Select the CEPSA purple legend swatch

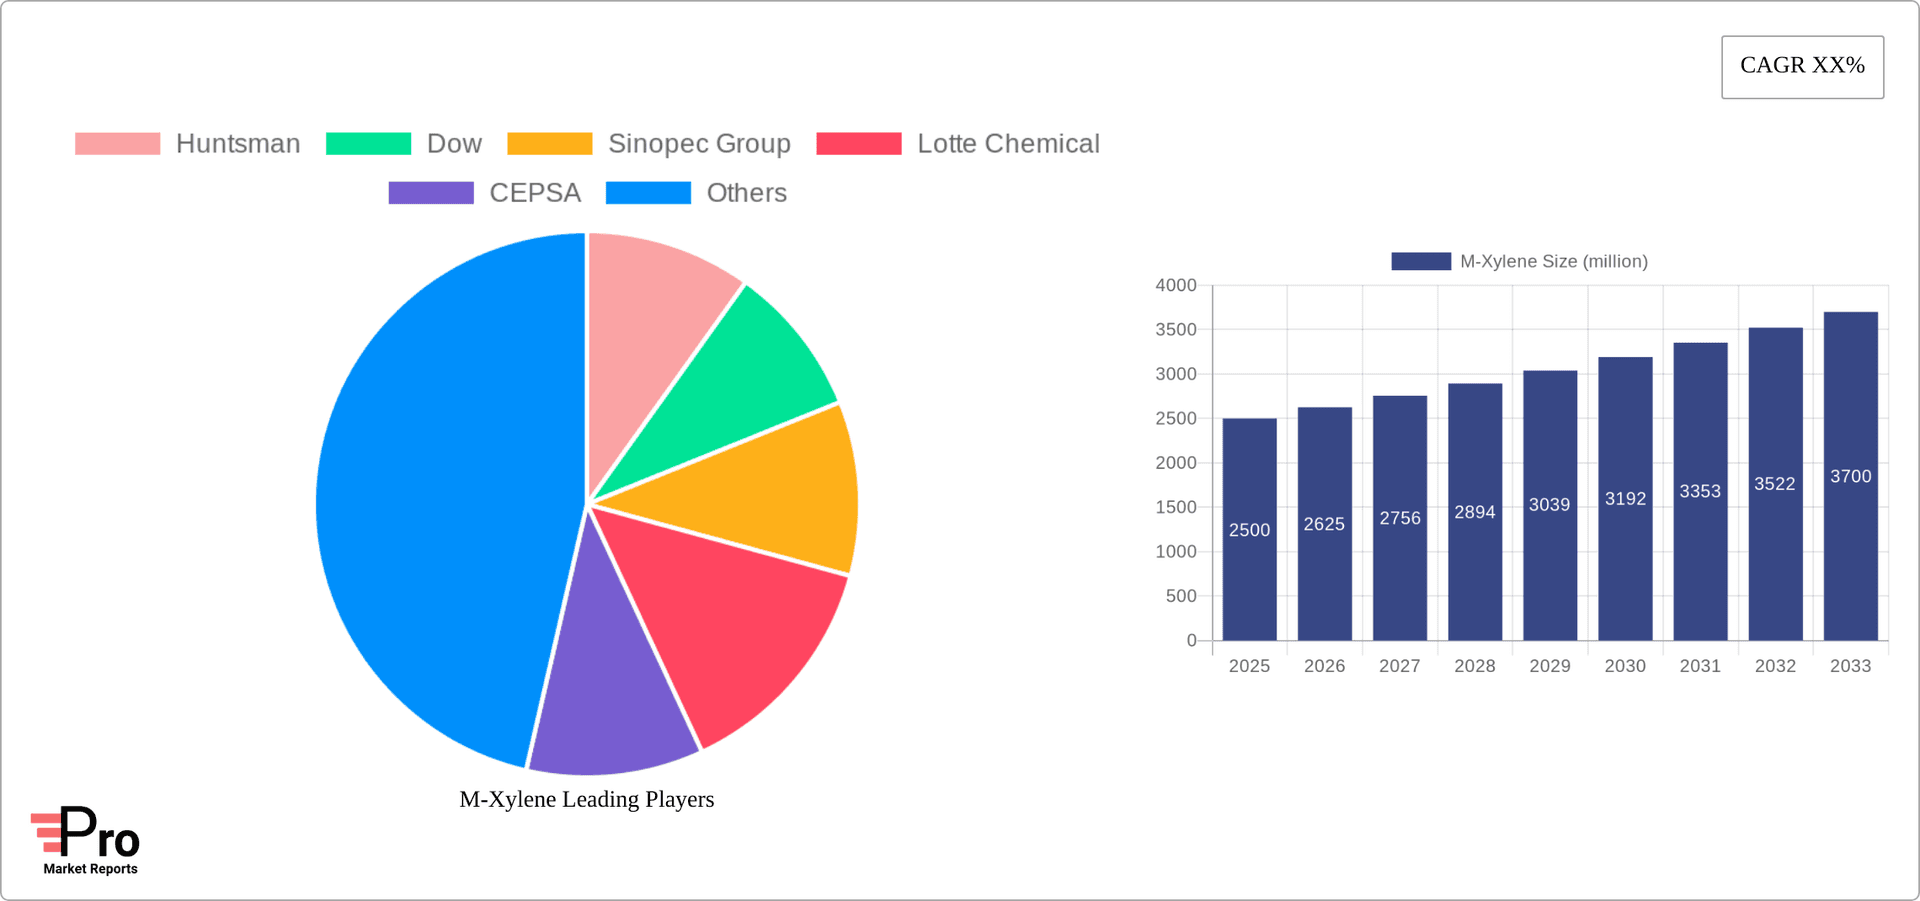pos(430,192)
